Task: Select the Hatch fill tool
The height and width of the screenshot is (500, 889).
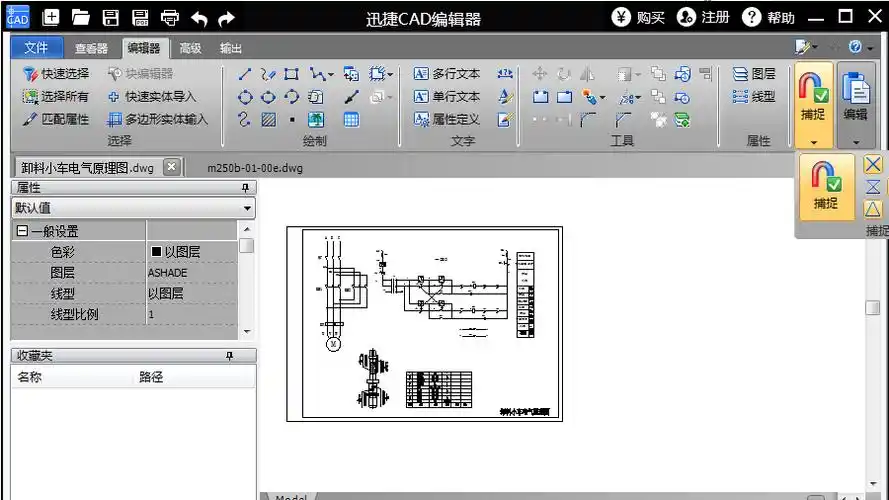Action: point(268,120)
